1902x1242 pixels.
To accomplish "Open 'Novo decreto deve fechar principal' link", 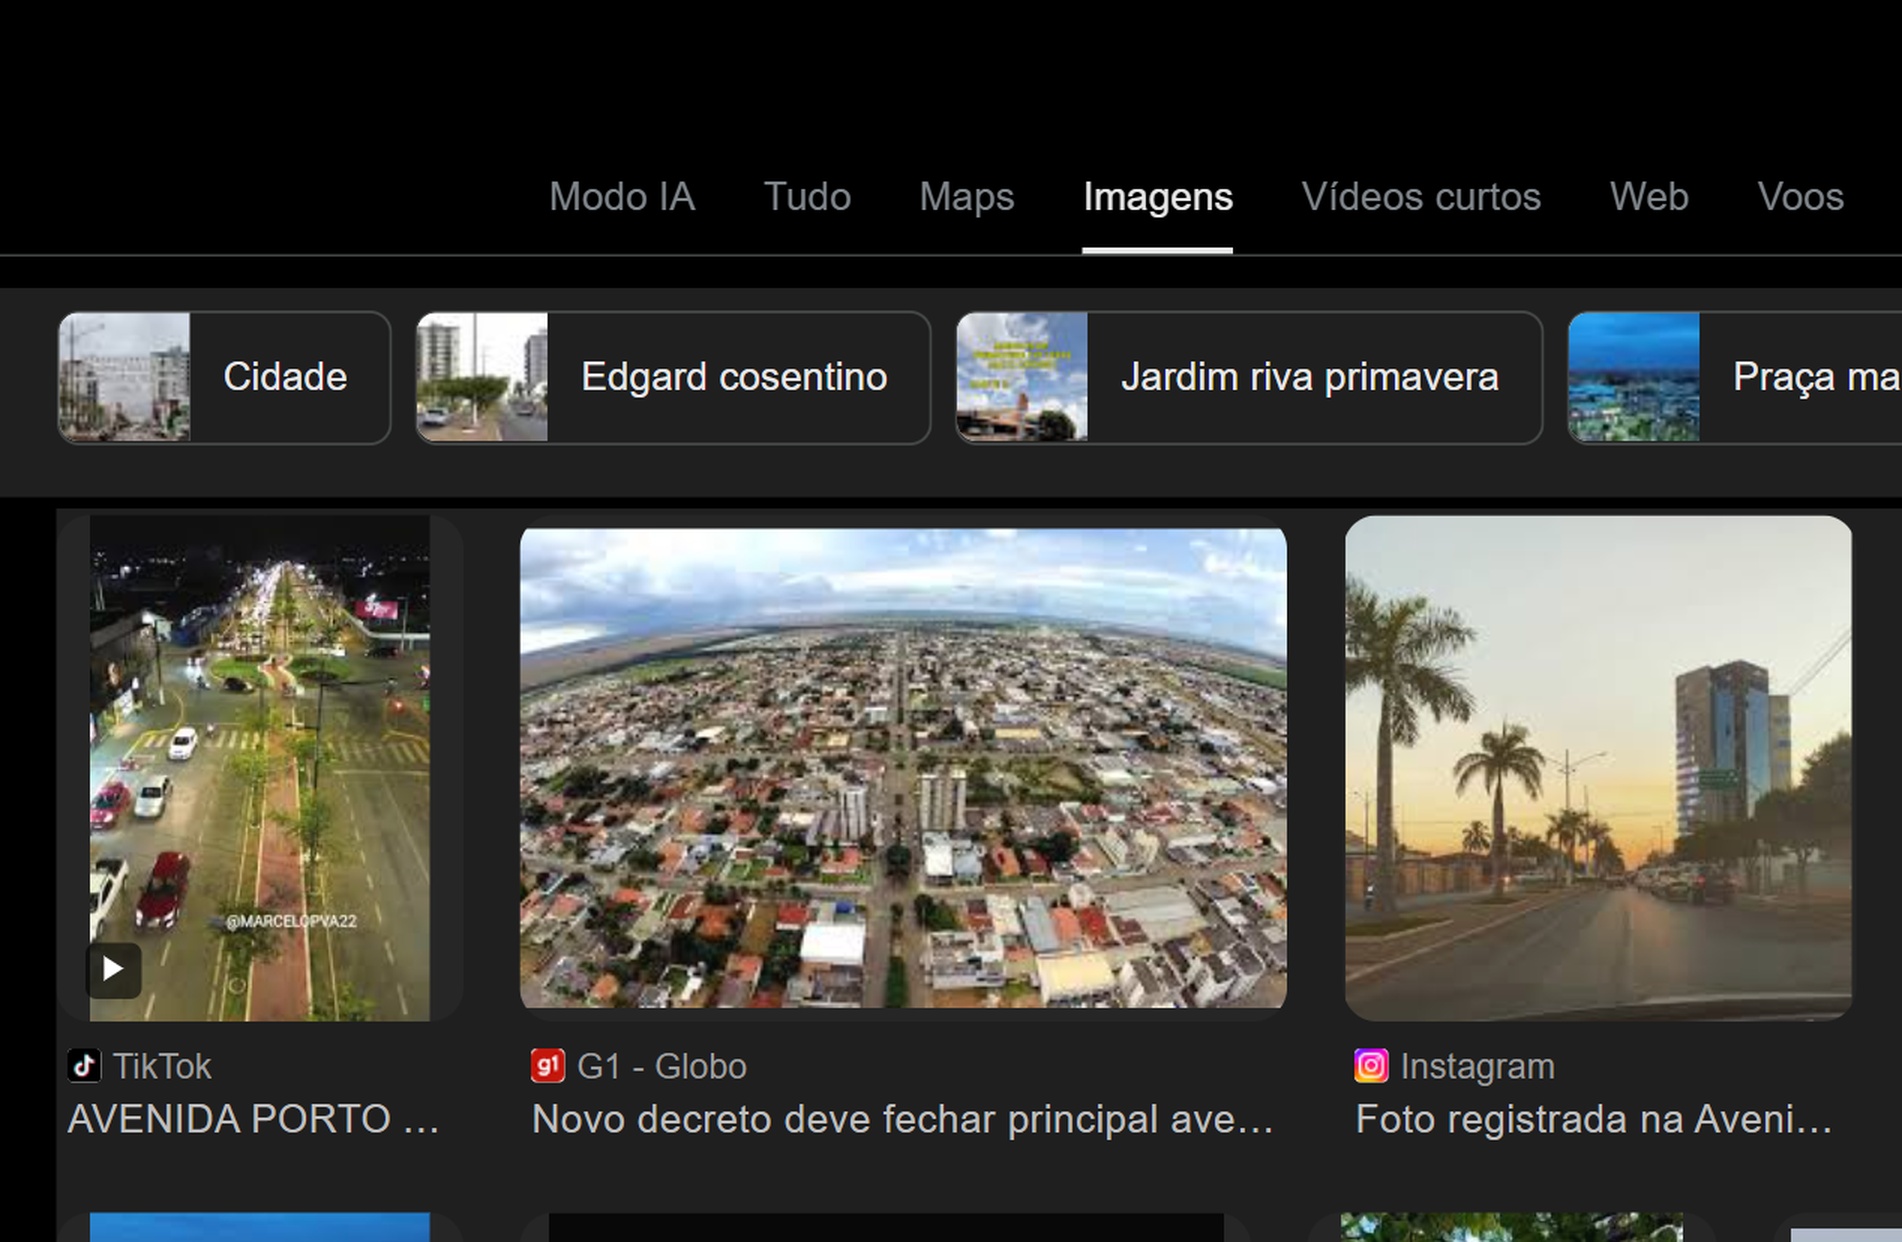I will click(902, 1120).
